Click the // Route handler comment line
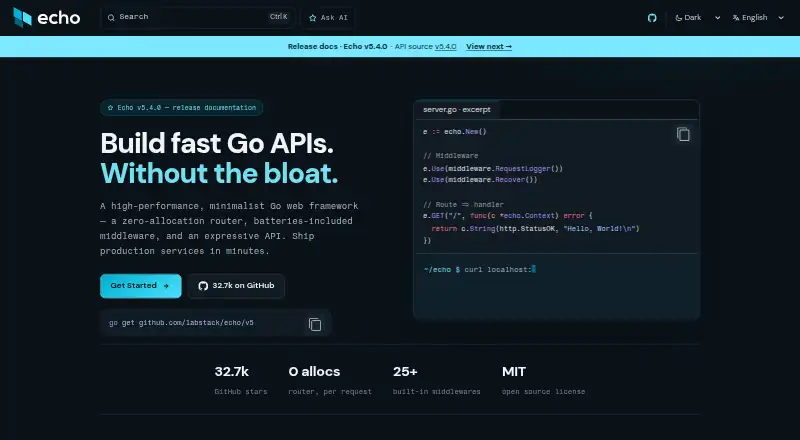This screenshot has width=800, height=440. 463,205
